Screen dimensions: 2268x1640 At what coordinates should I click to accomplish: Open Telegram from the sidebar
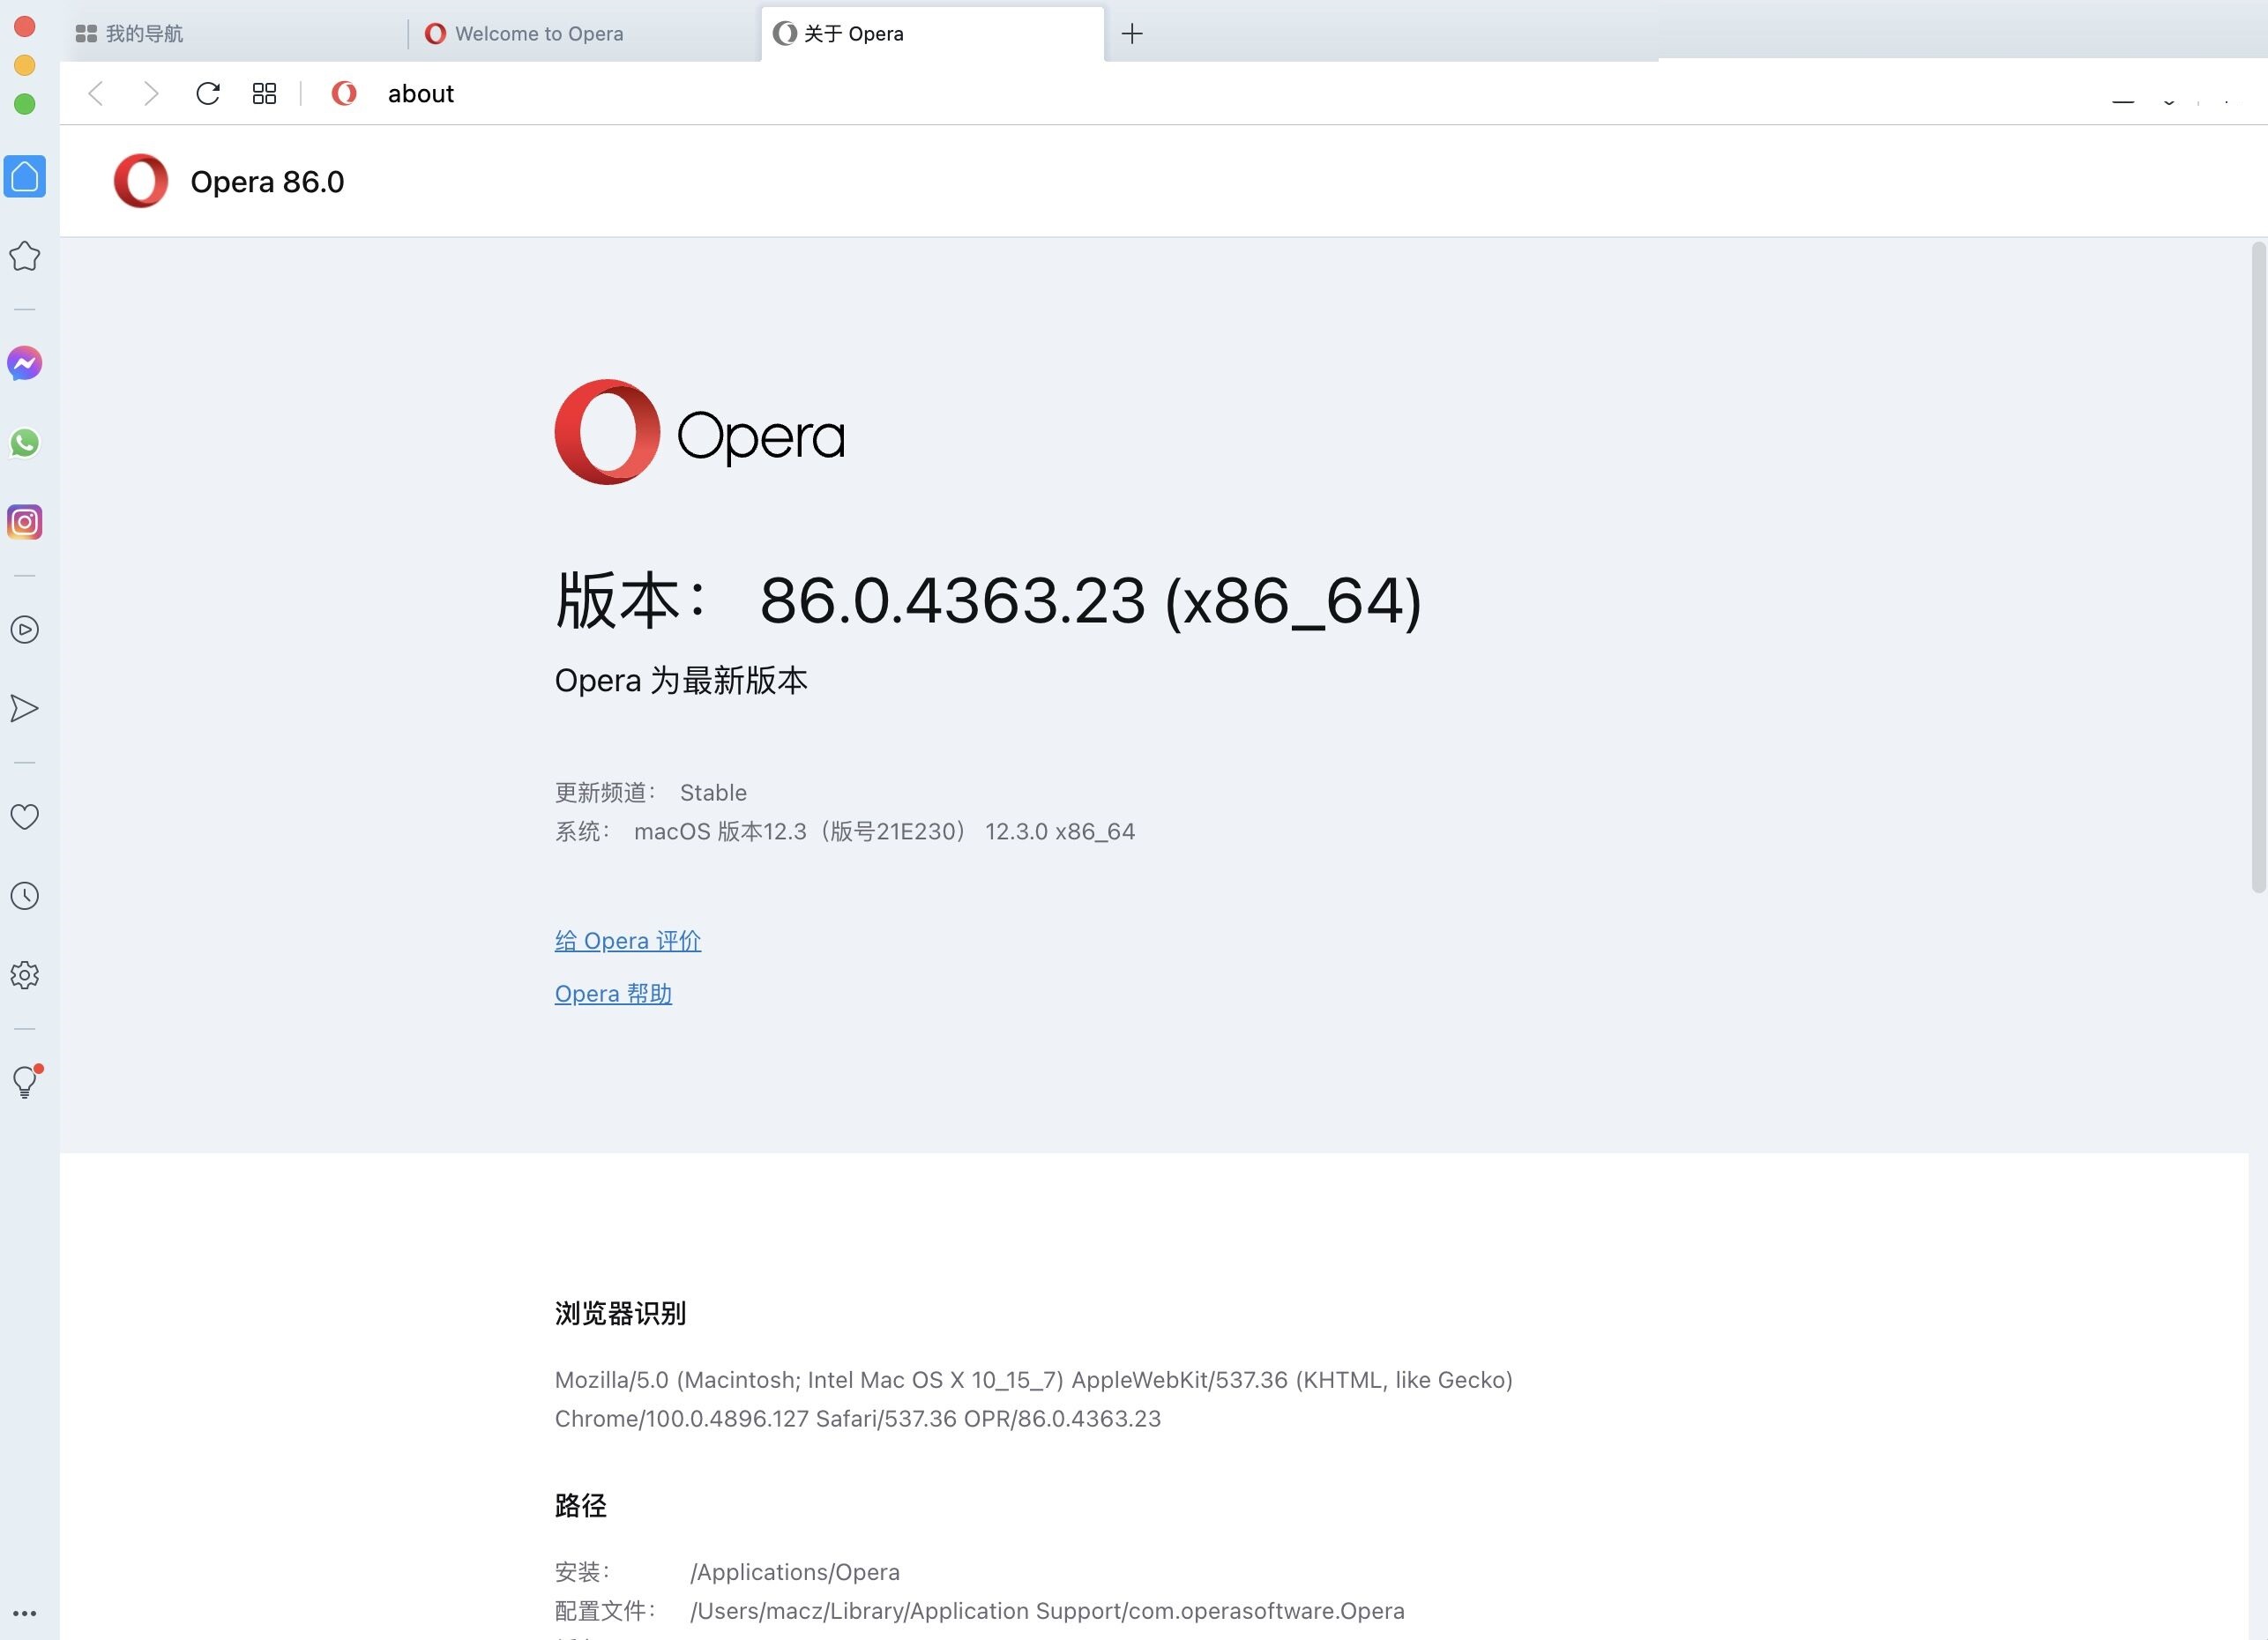click(25, 708)
